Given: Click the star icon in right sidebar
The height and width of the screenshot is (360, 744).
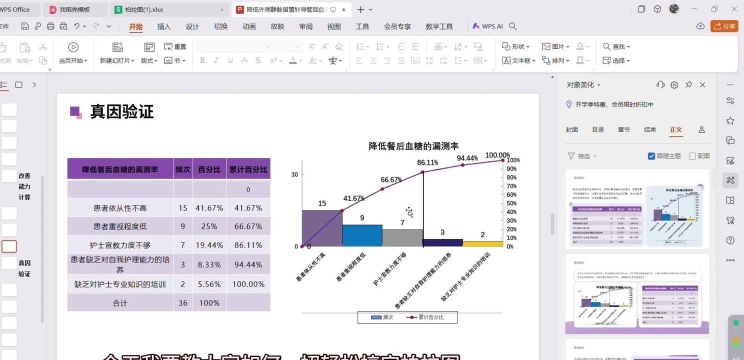Looking at the screenshot, I should point(730,120).
